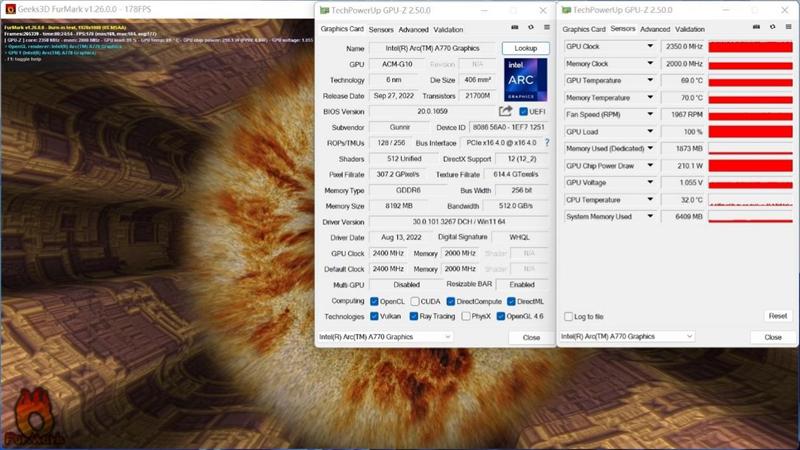Switch to Advanced tab in Graphics Card window
Screen dimensions: 800x450
tap(413, 30)
